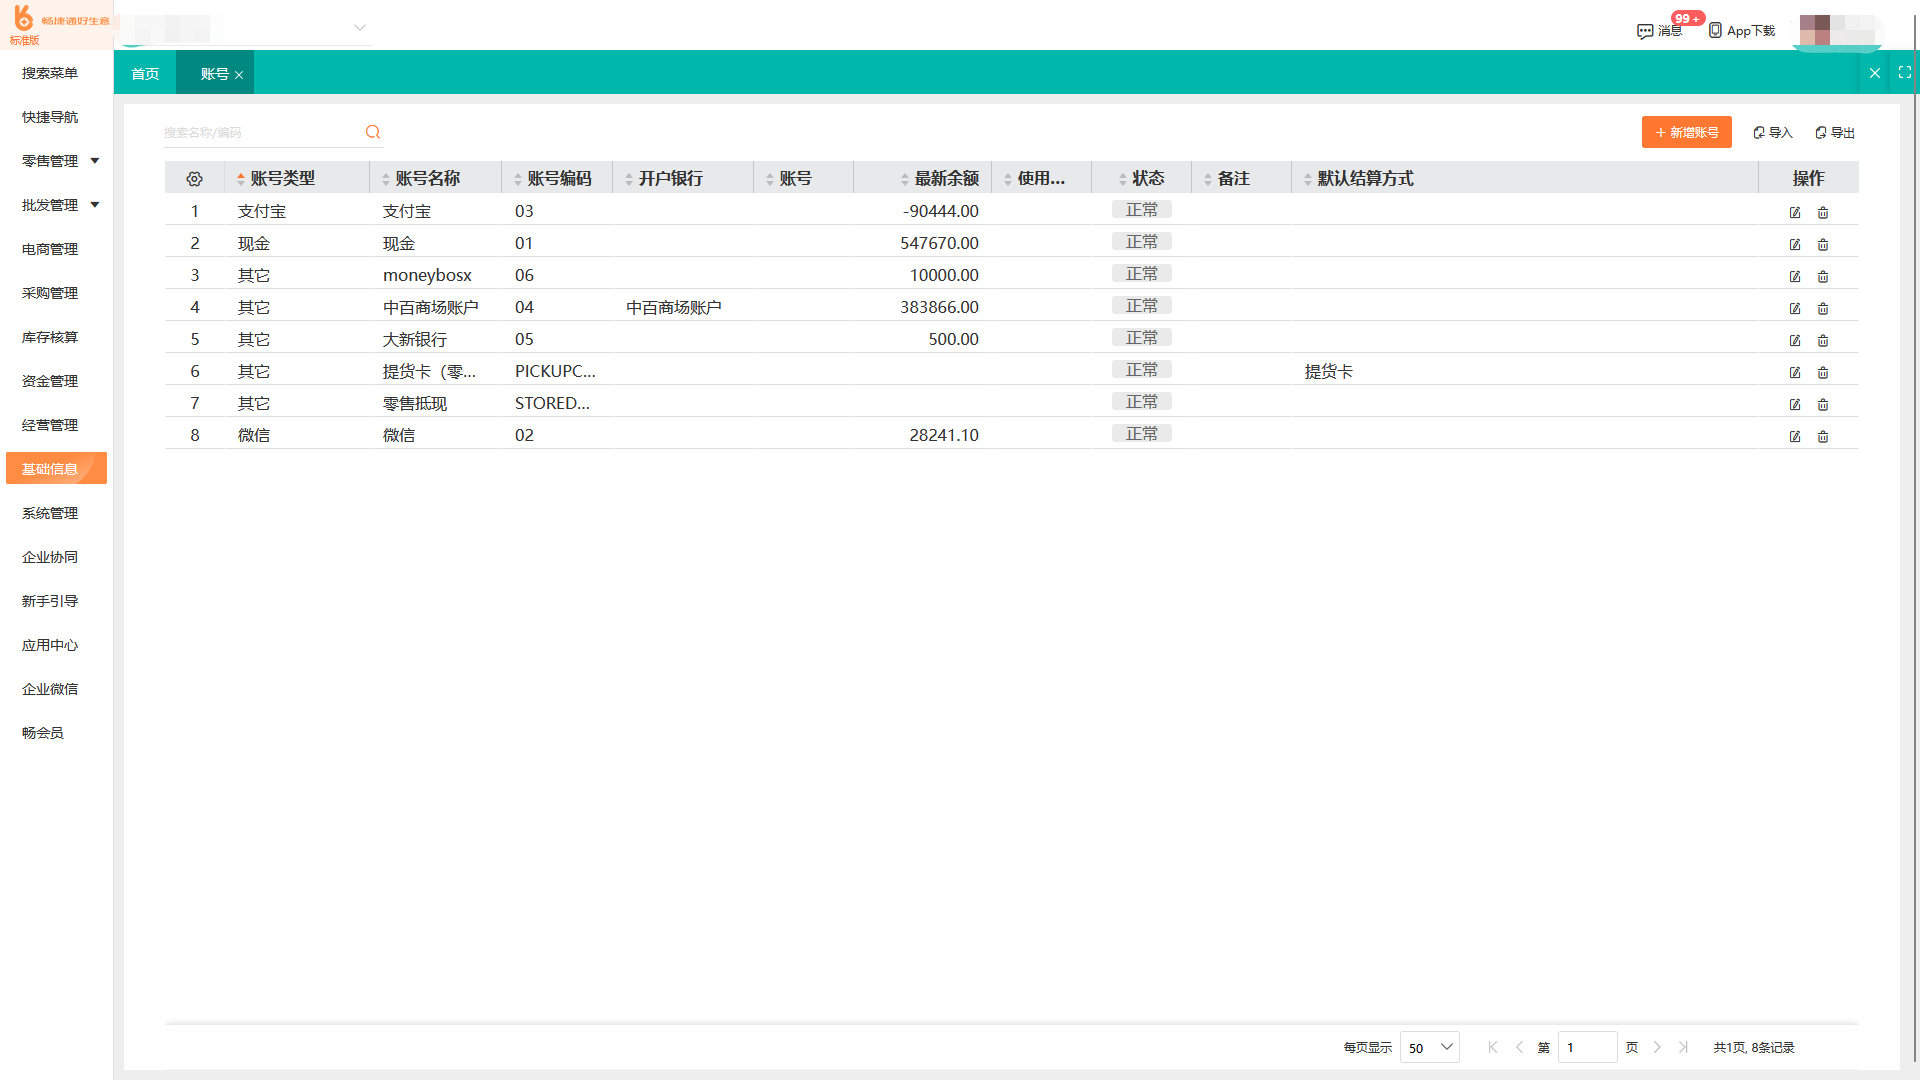Click the account name search input field
1920x1080 pixels.
(x=260, y=132)
